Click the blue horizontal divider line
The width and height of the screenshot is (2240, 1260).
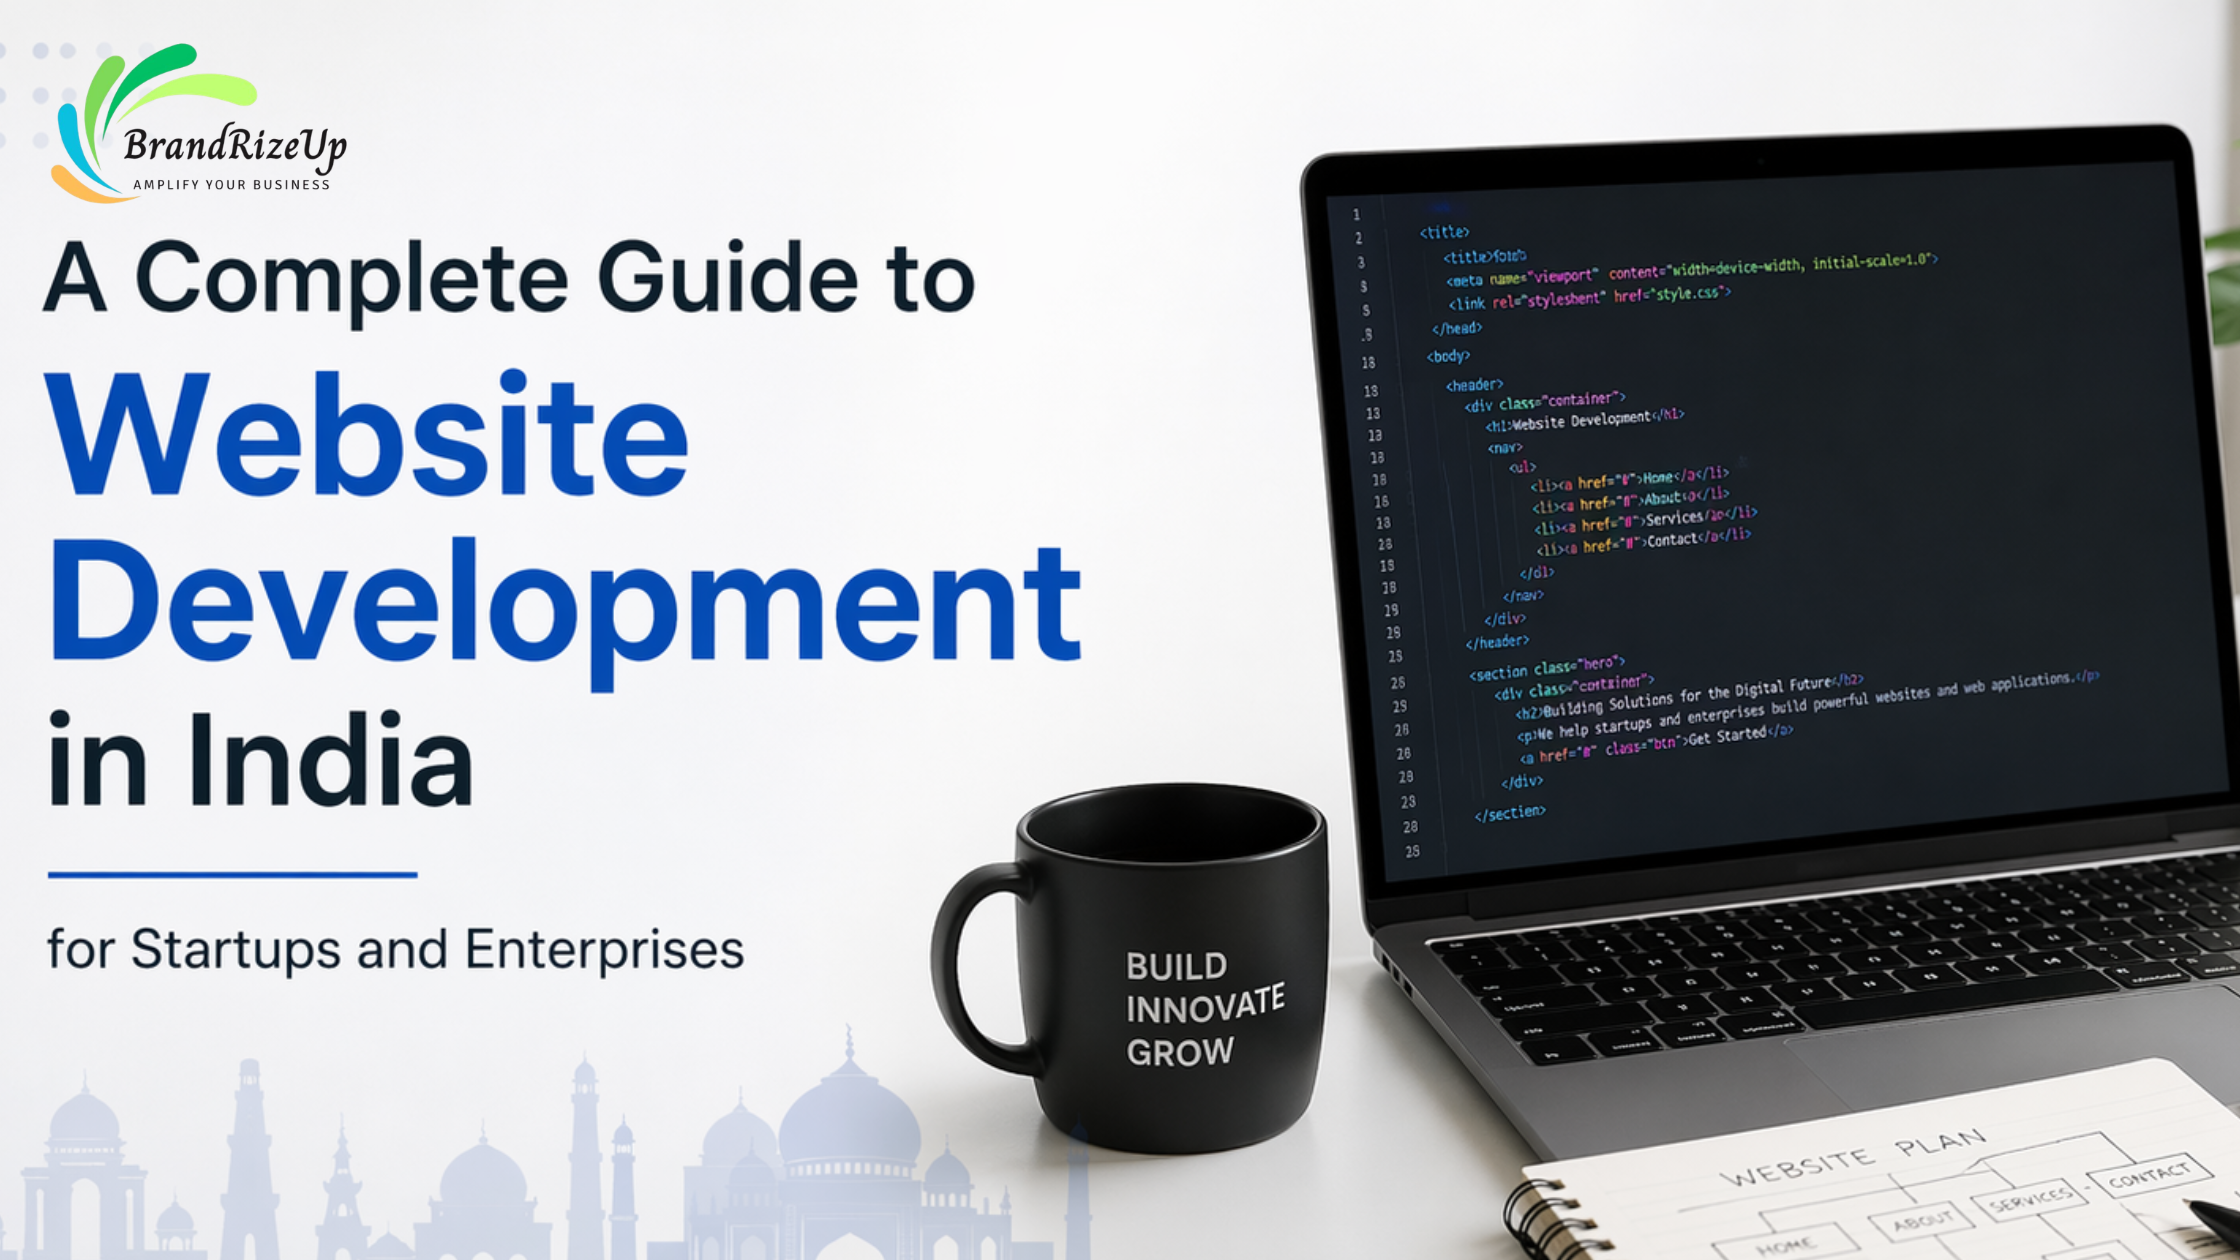(x=232, y=875)
